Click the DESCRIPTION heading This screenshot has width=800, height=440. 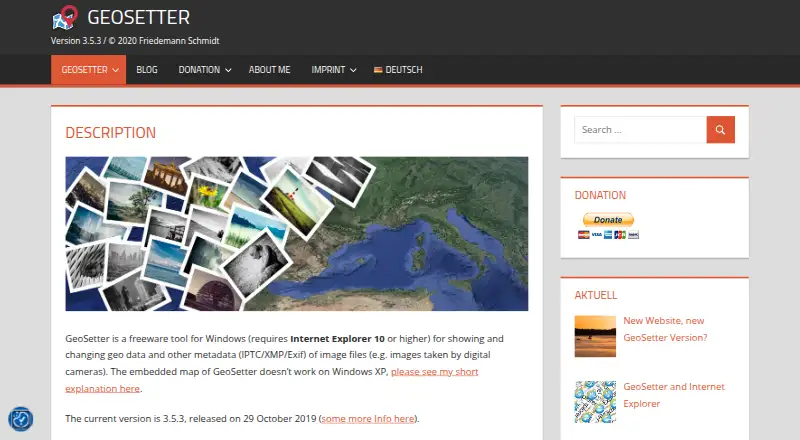pos(111,133)
